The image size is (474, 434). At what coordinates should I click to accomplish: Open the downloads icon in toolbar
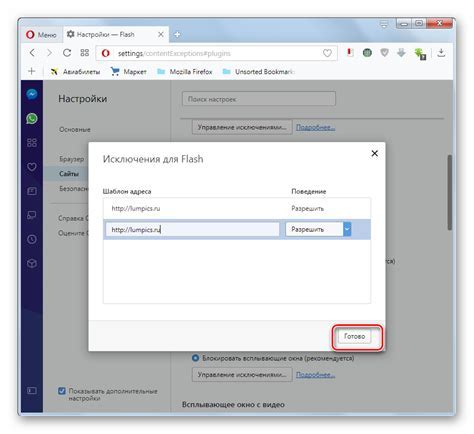441,53
